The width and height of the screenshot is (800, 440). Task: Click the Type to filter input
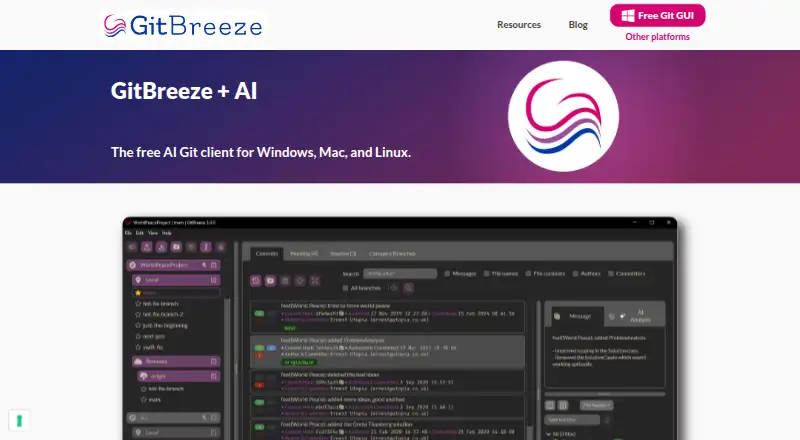tap(572, 420)
